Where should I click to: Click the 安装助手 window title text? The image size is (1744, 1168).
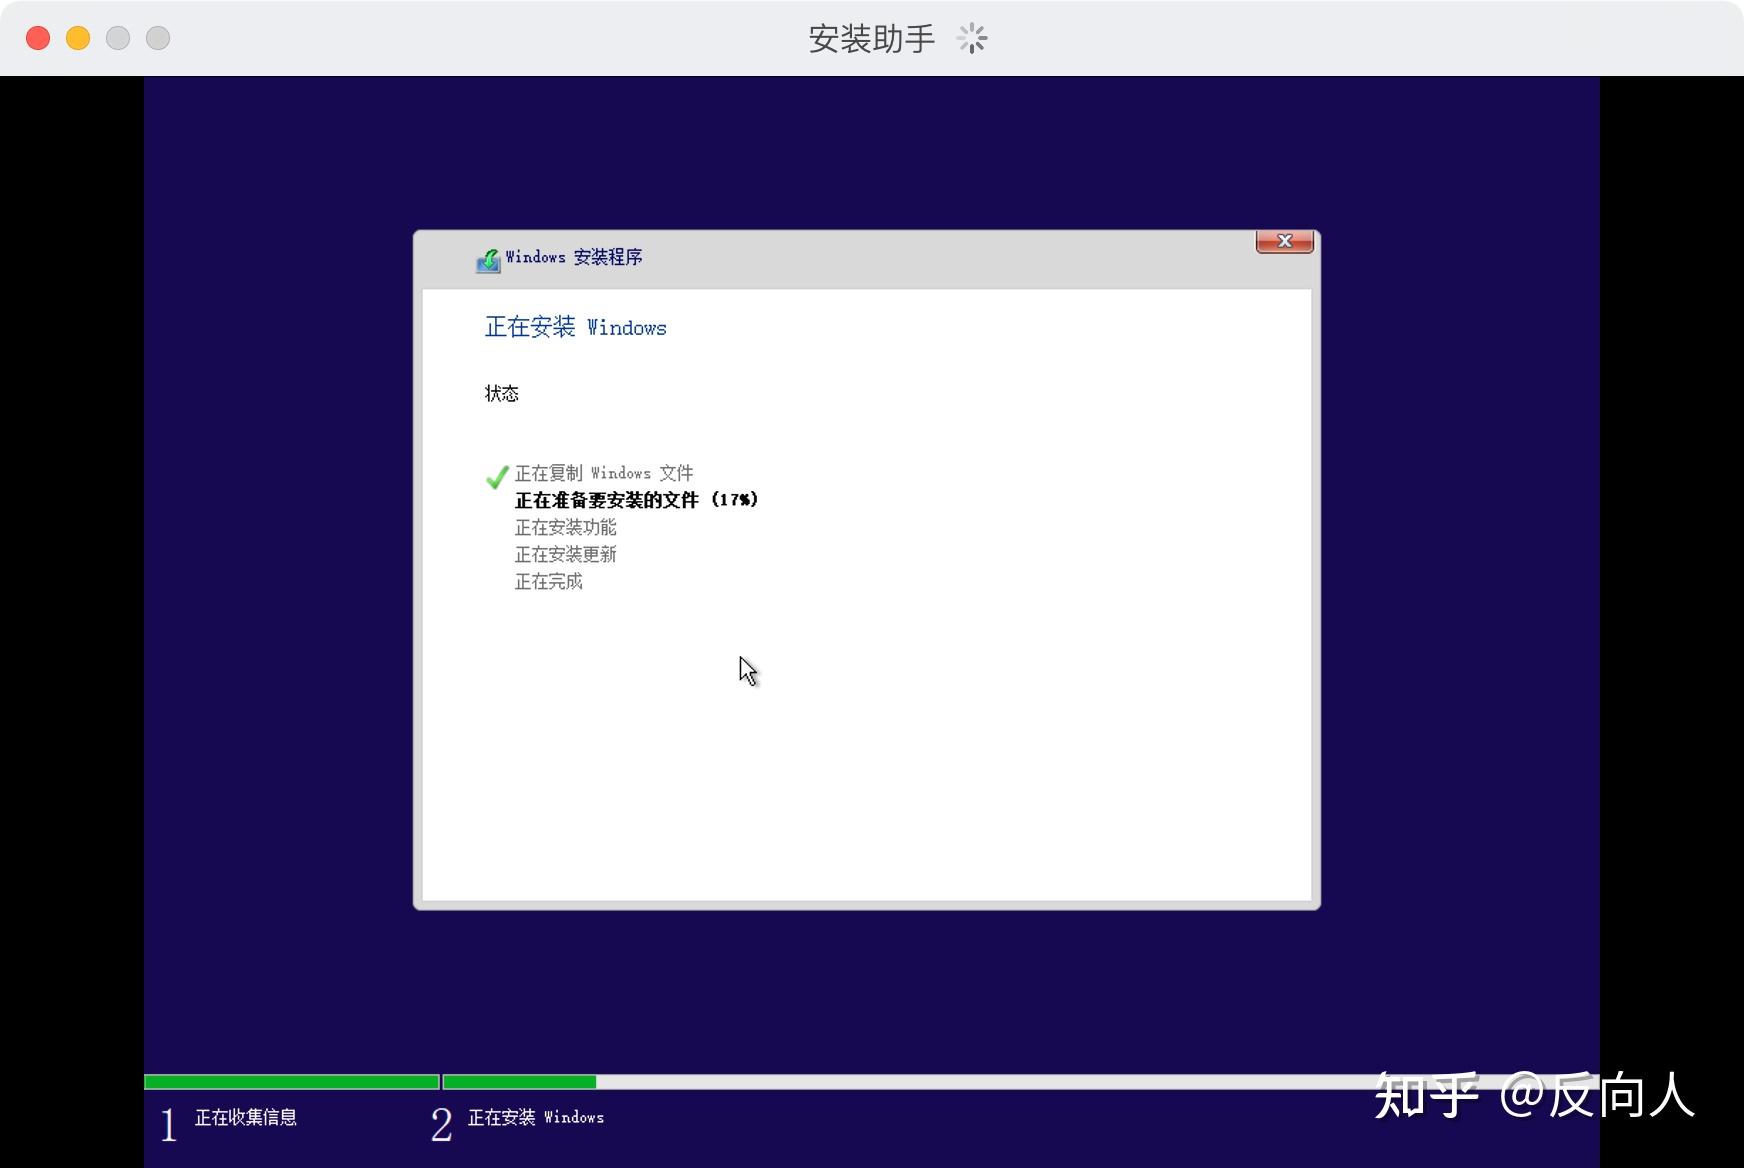871,39
